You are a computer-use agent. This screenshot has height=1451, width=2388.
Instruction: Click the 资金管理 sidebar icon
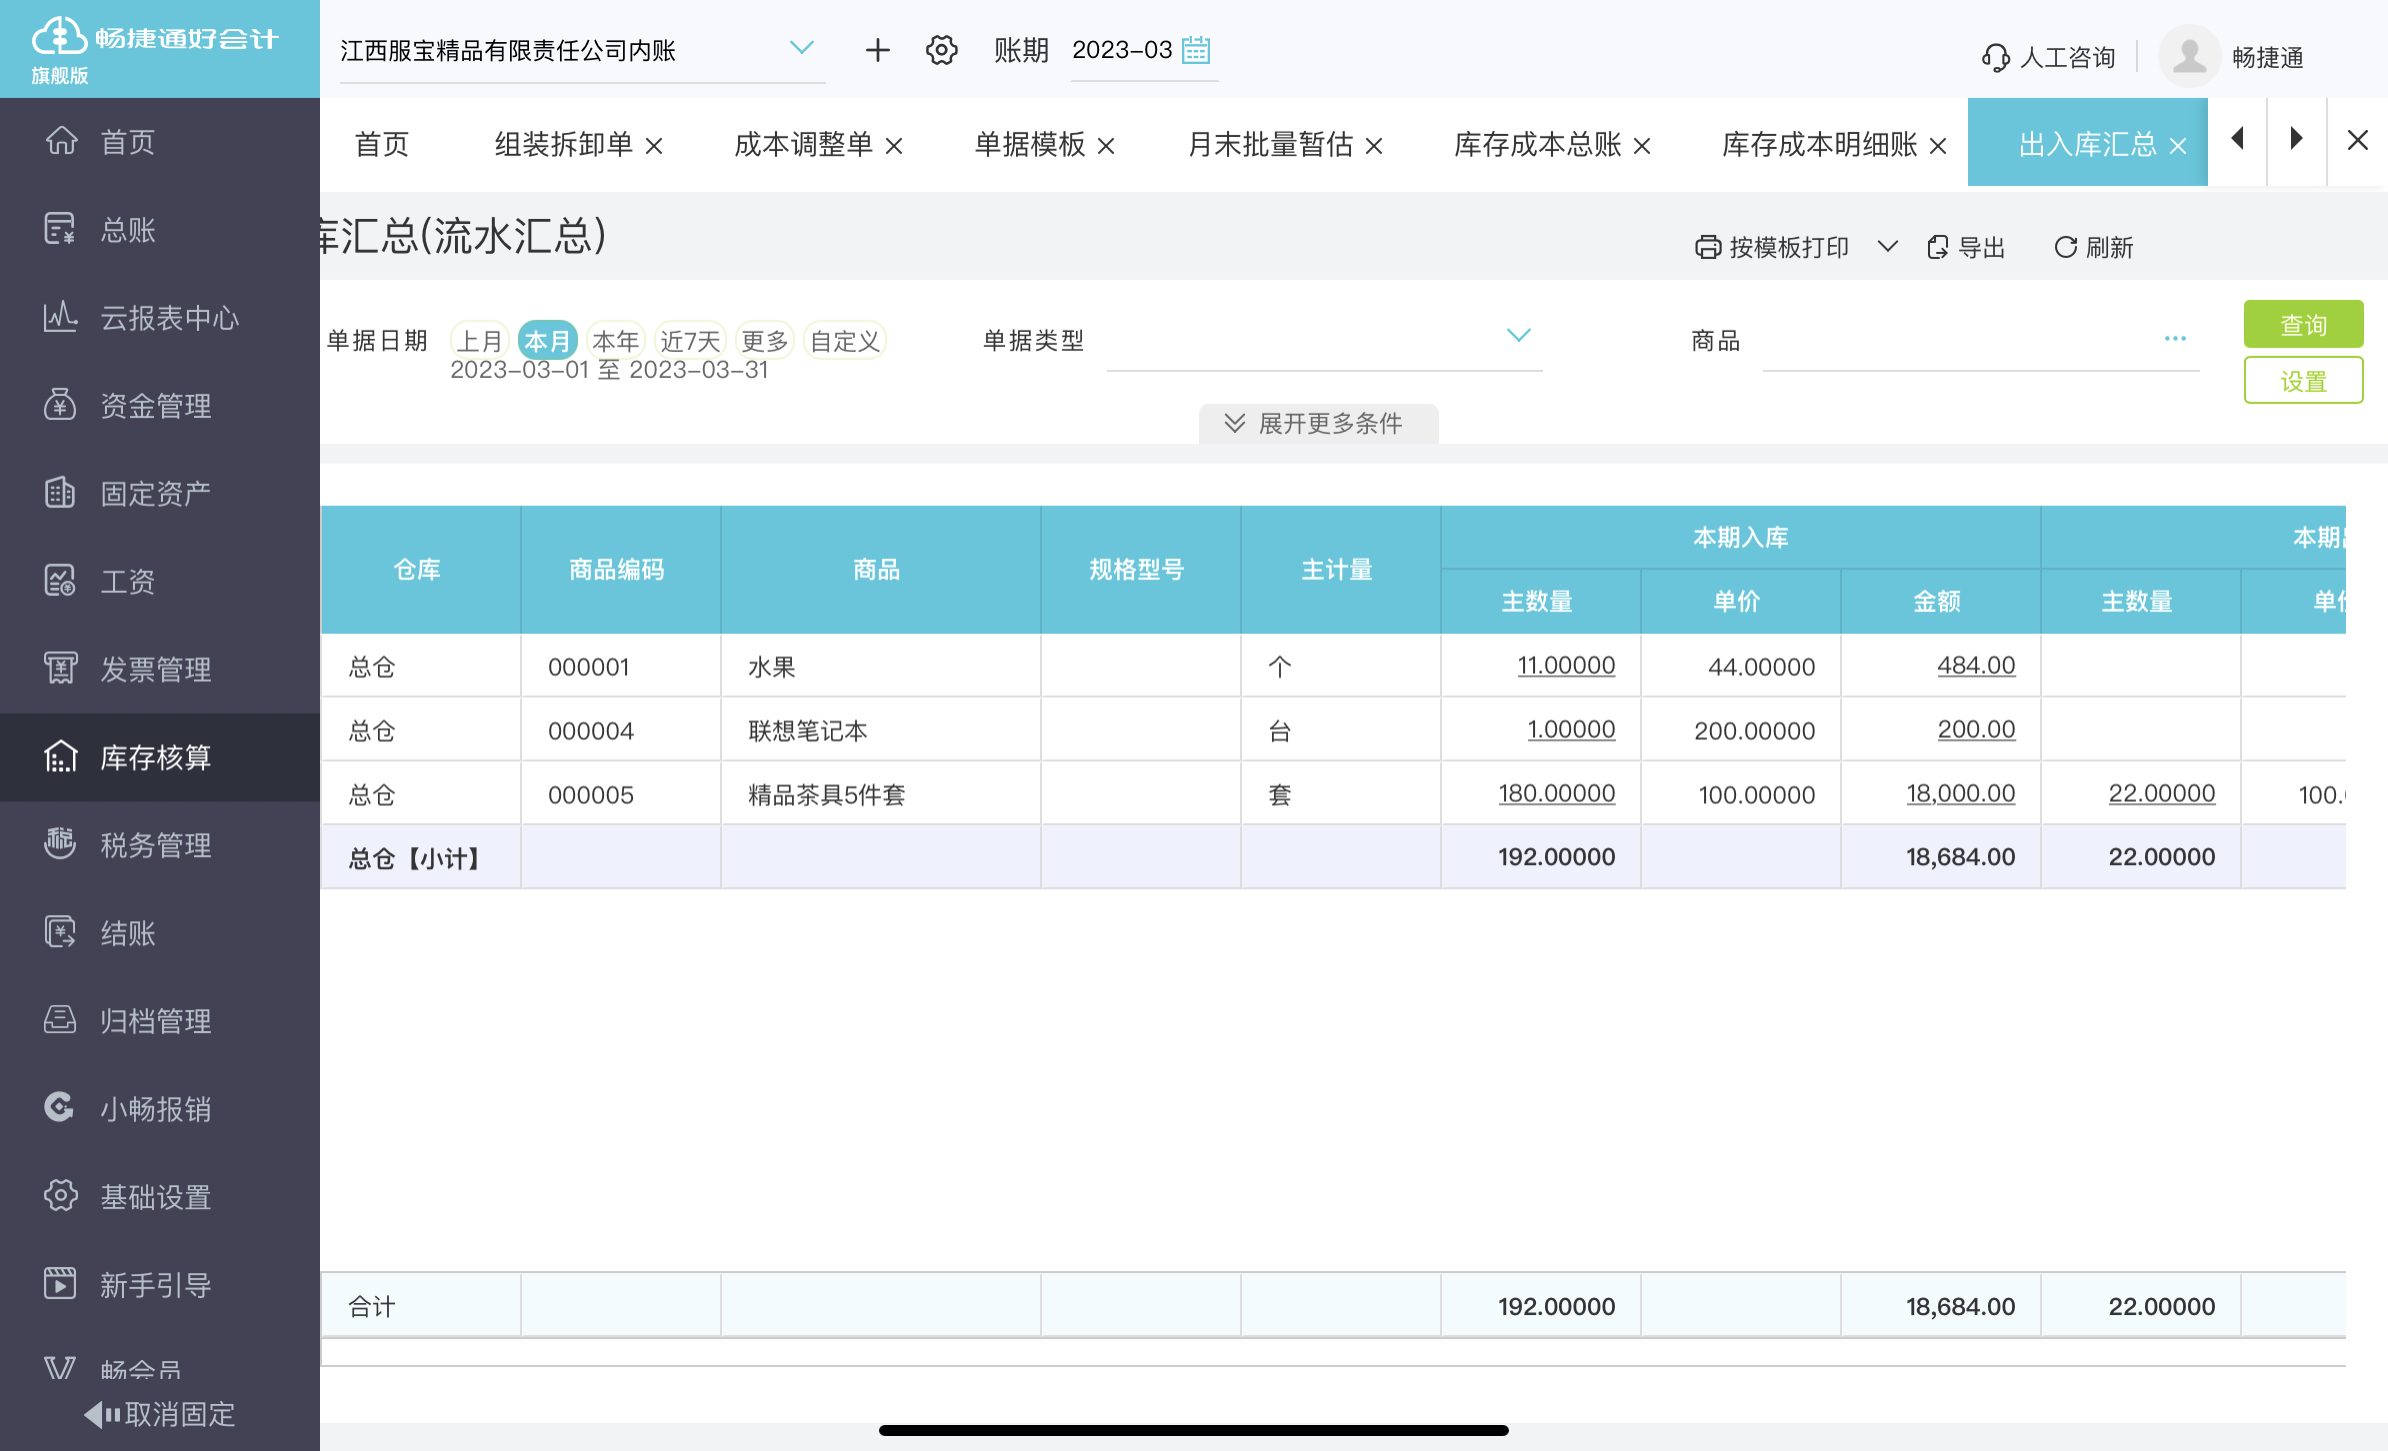click(x=160, y=406)
